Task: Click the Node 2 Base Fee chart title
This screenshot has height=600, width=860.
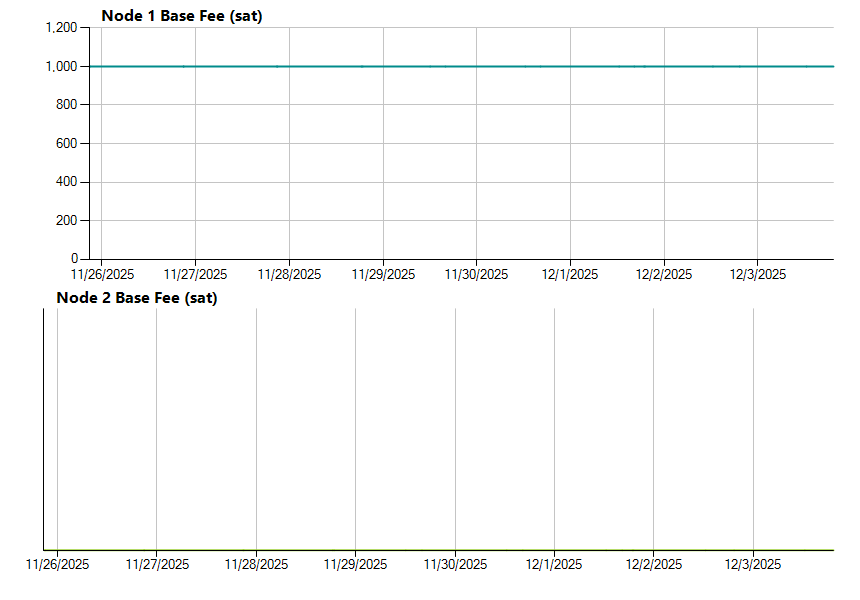Action: [139, 297]
